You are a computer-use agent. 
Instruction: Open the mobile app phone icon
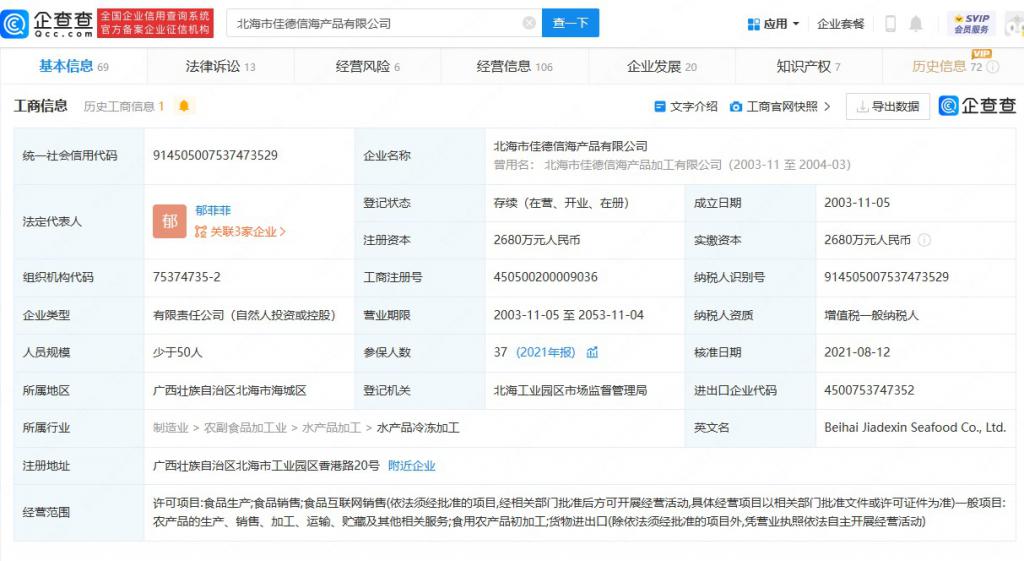(x=890, y=24)
